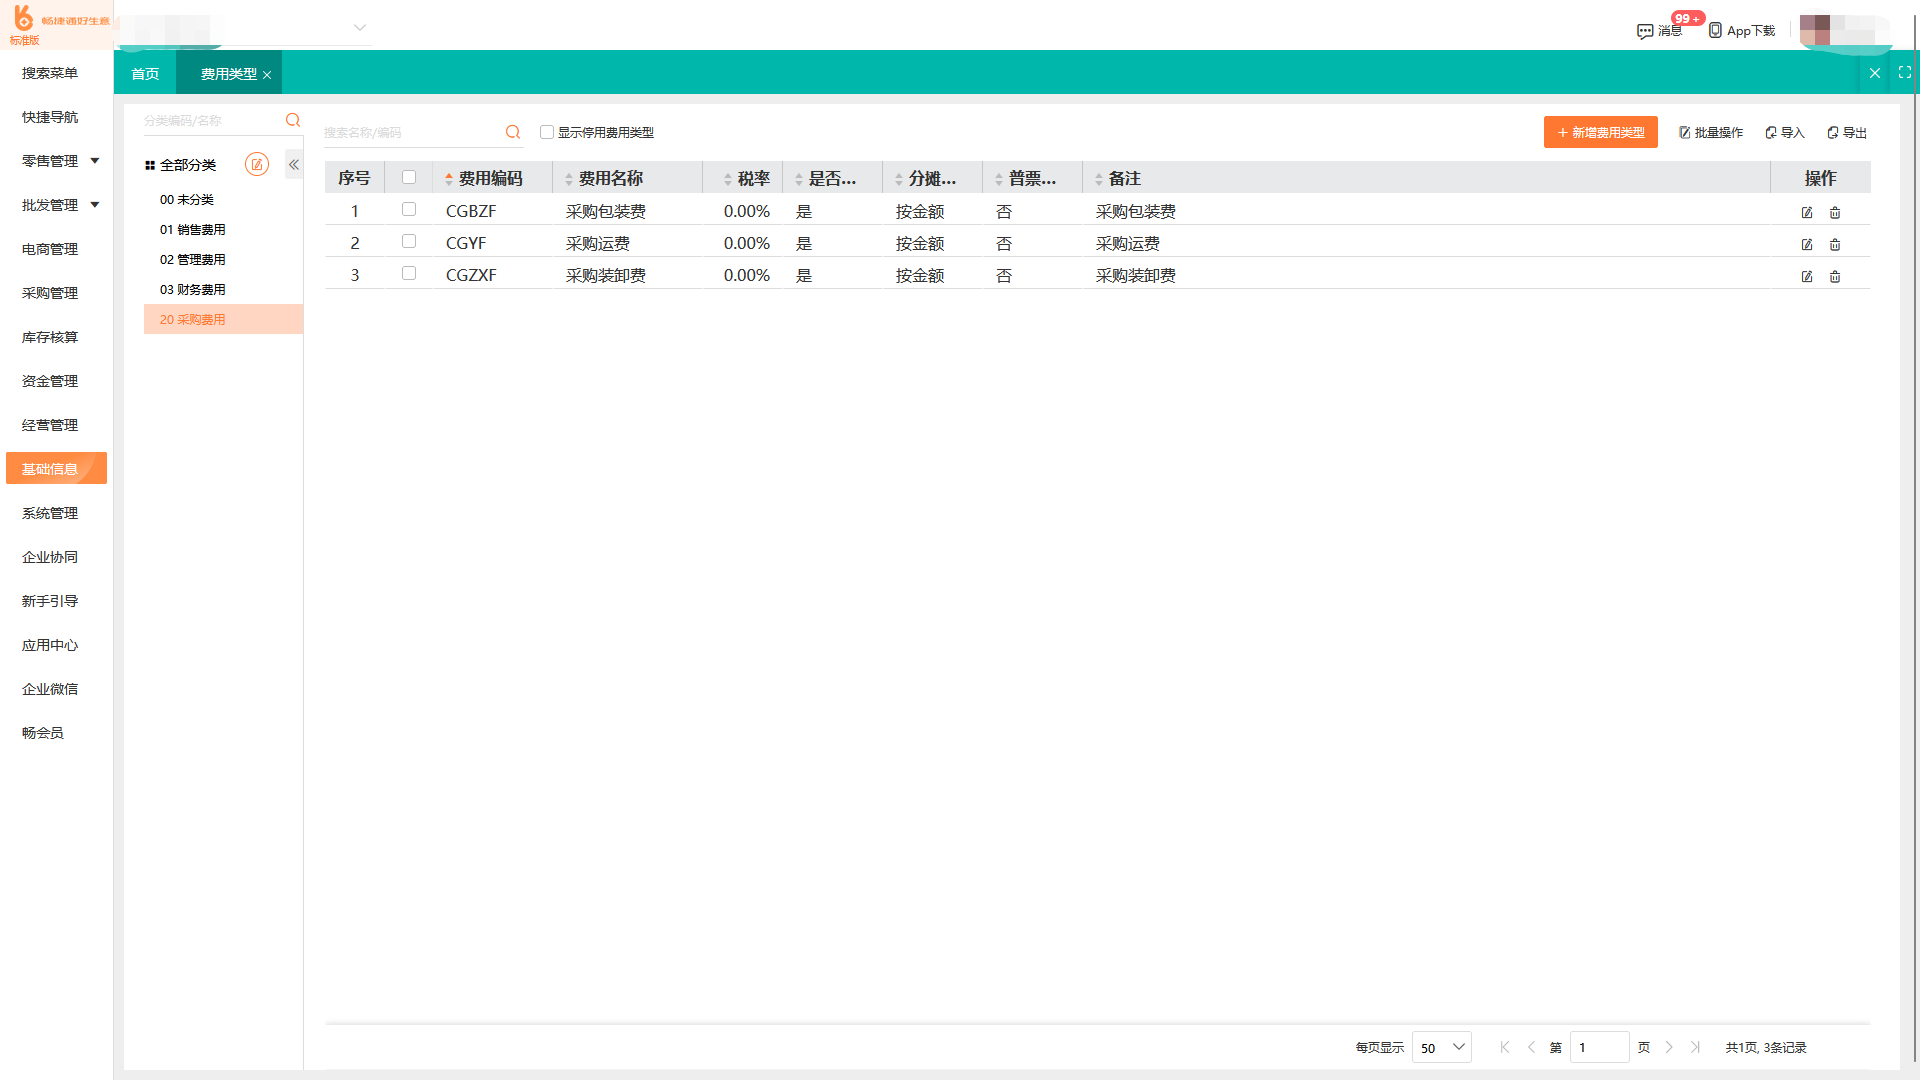
Task: Select checkbox for row 采购运费
Action: click(x=407, y=241)
